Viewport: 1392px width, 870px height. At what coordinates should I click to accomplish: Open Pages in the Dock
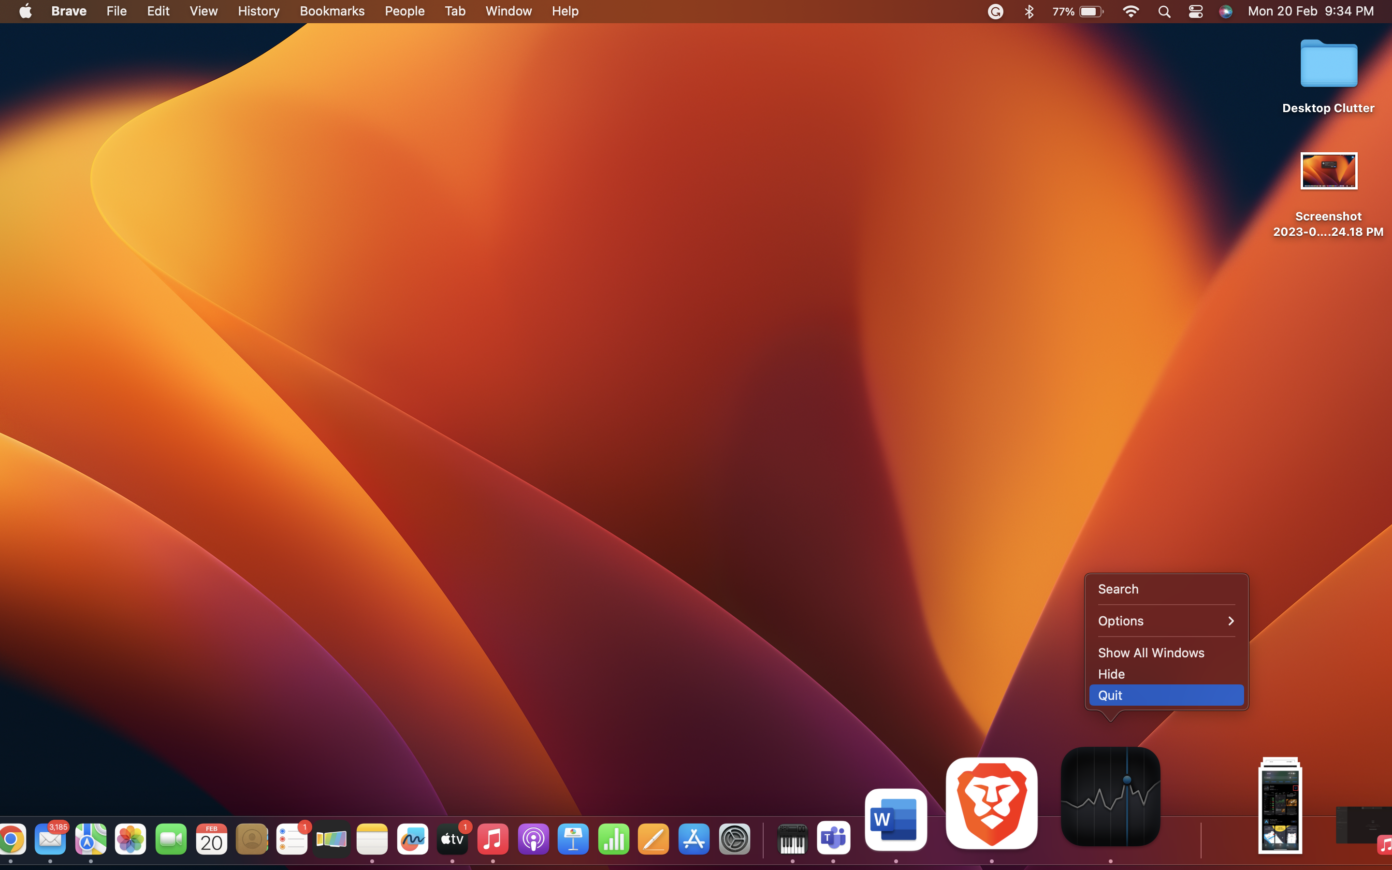click(x=653, y=839)
